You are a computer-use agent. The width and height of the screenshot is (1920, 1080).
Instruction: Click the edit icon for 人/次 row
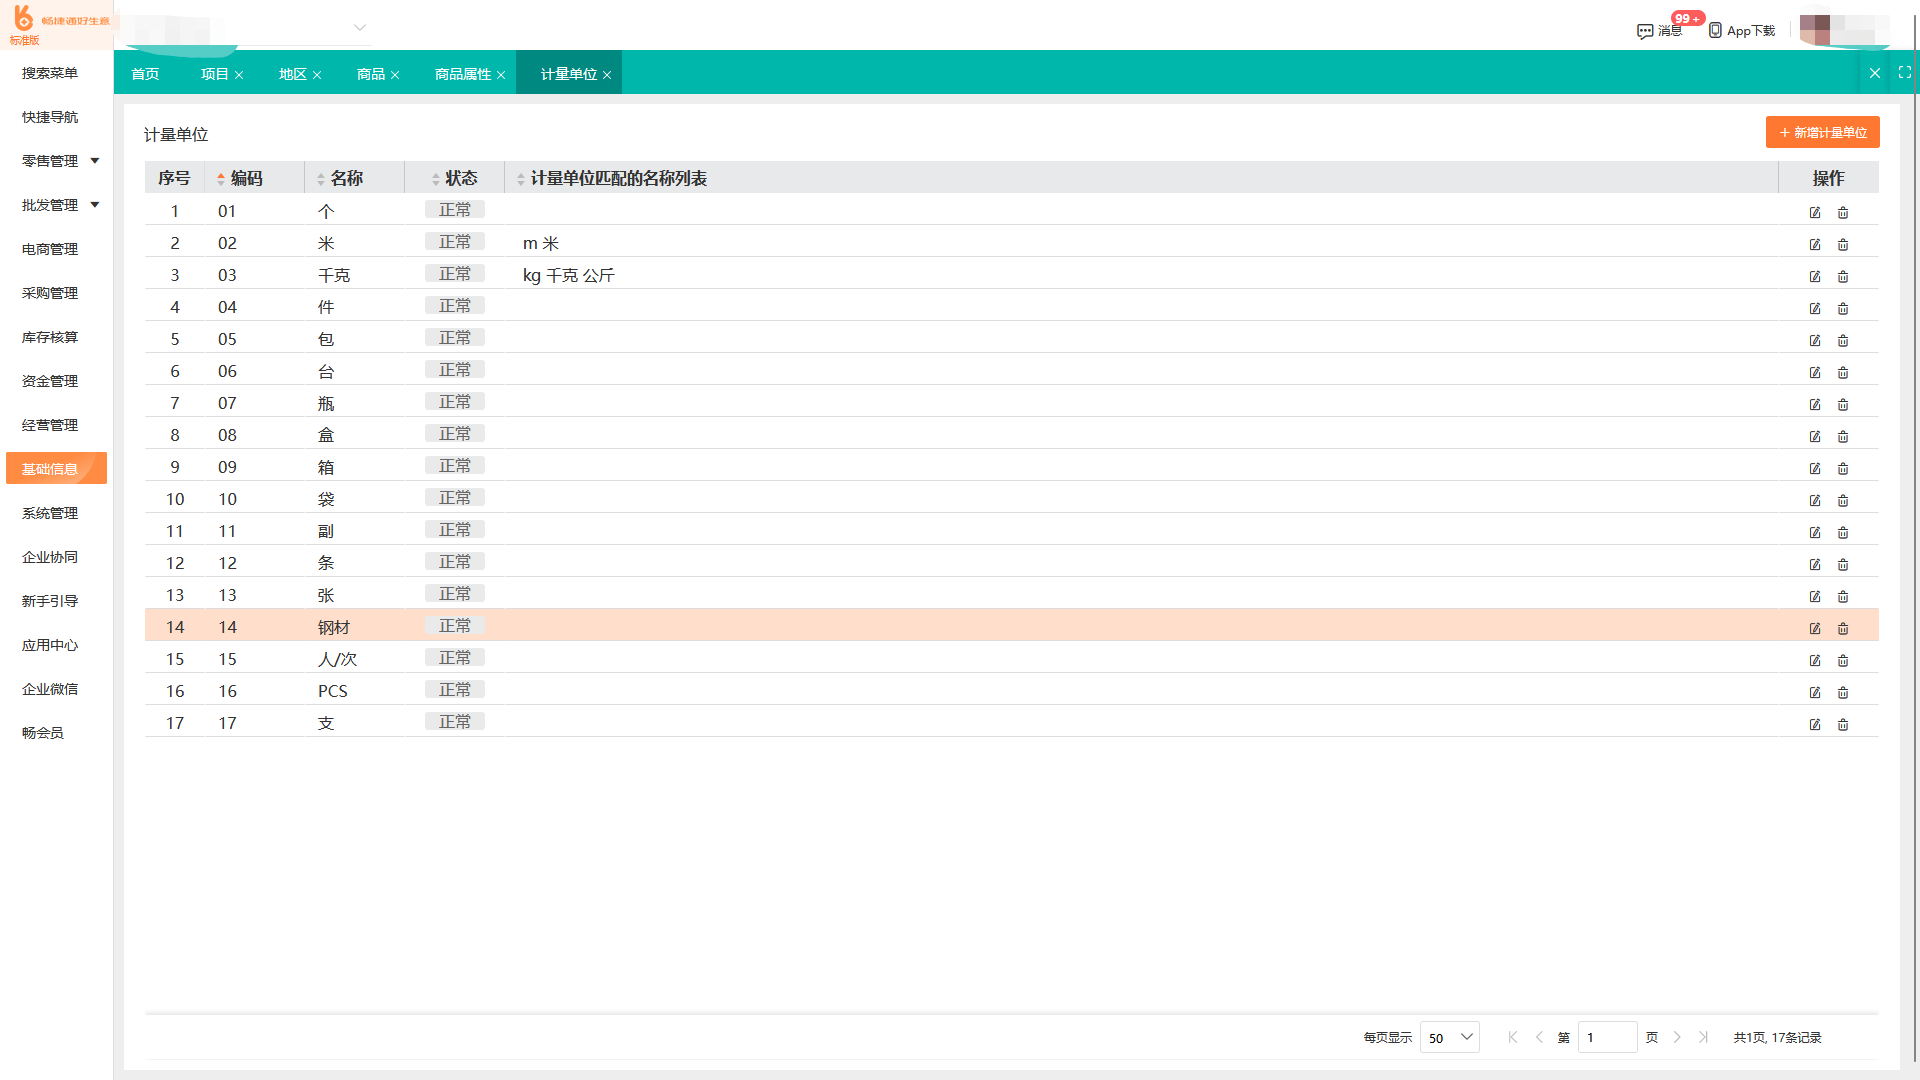[1815, 659]
